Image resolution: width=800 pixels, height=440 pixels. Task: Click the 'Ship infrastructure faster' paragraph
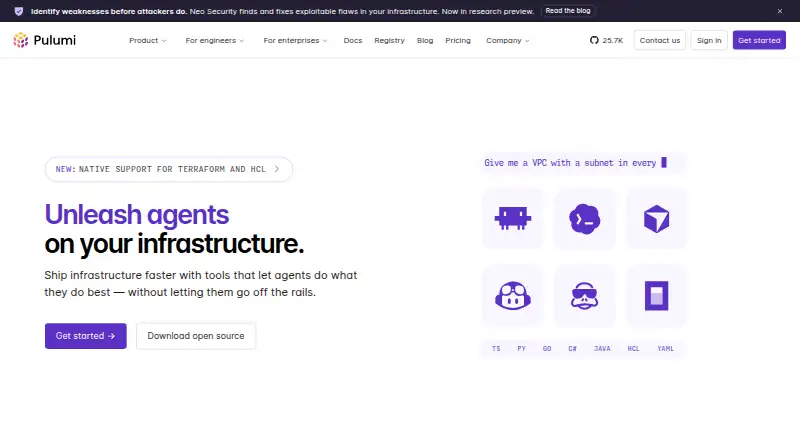click(x=201, y=284)
